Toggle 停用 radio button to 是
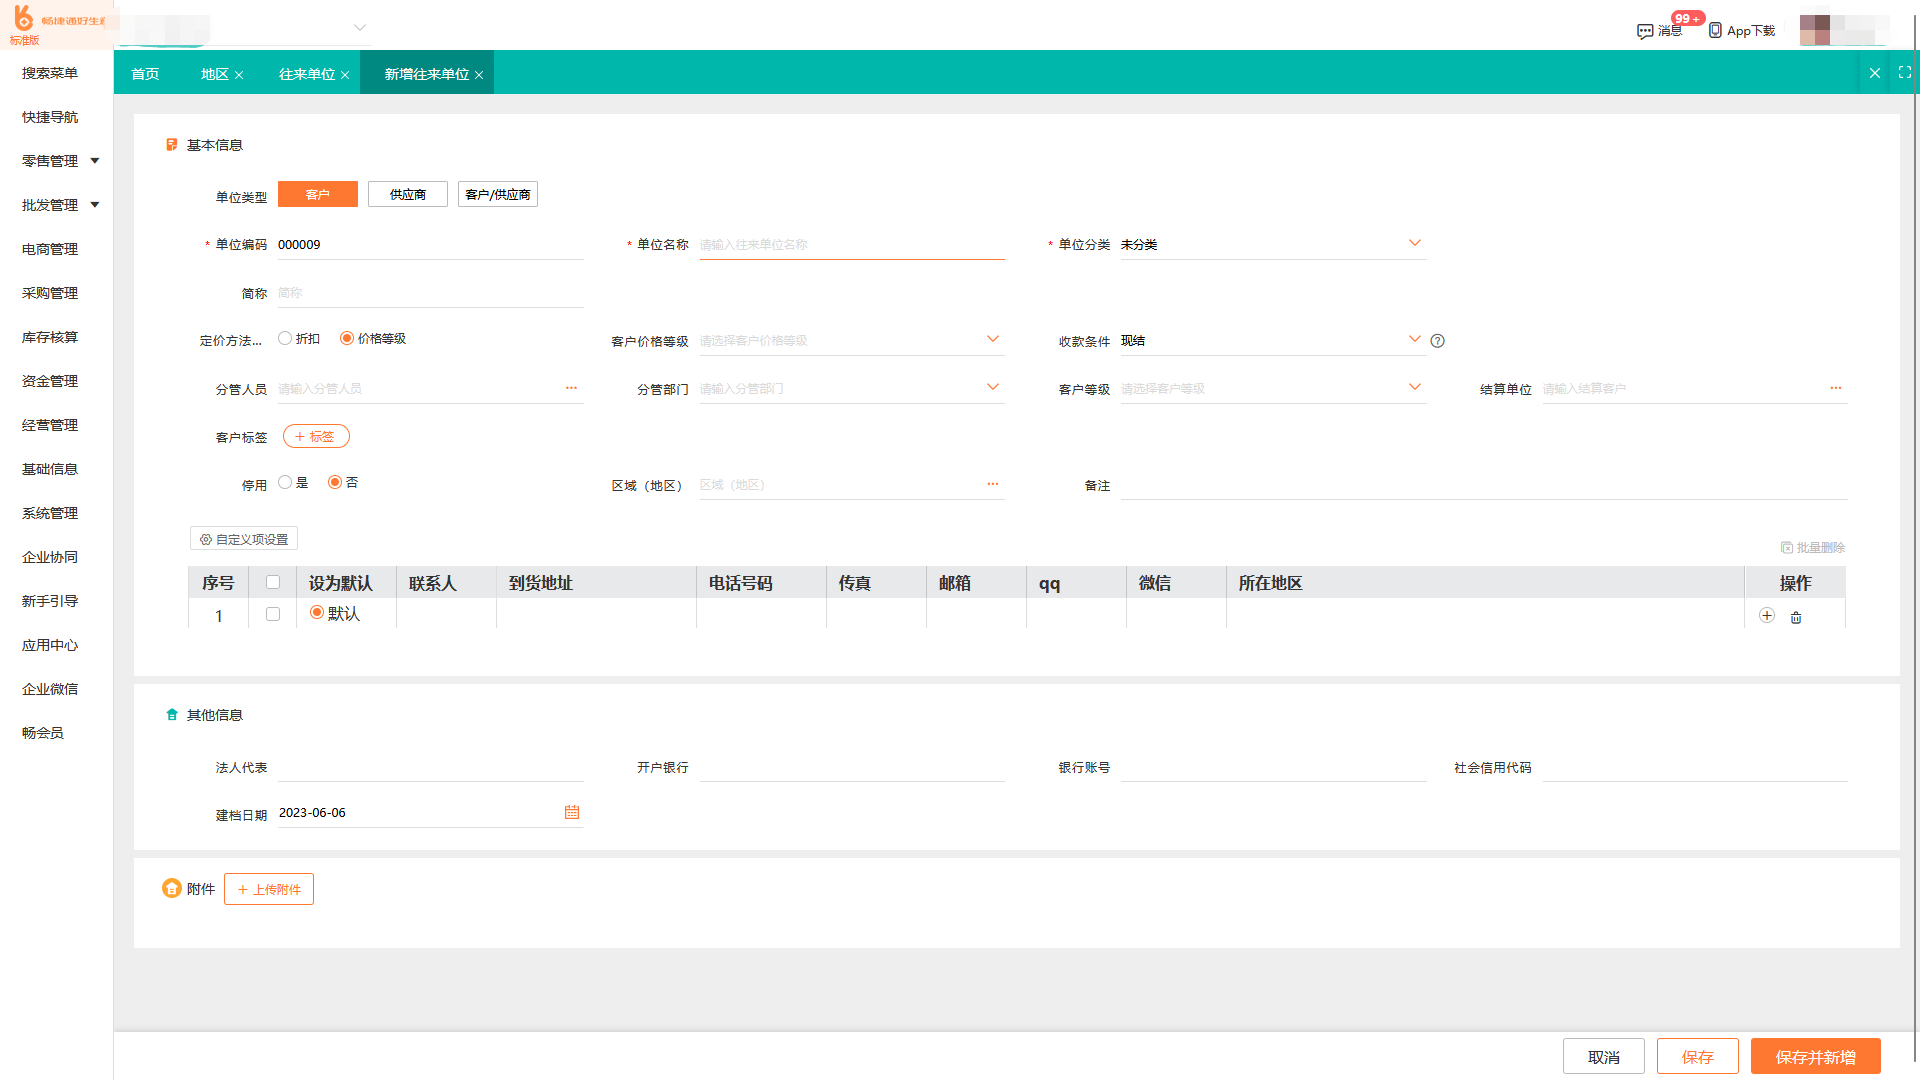 pos(285,483)
